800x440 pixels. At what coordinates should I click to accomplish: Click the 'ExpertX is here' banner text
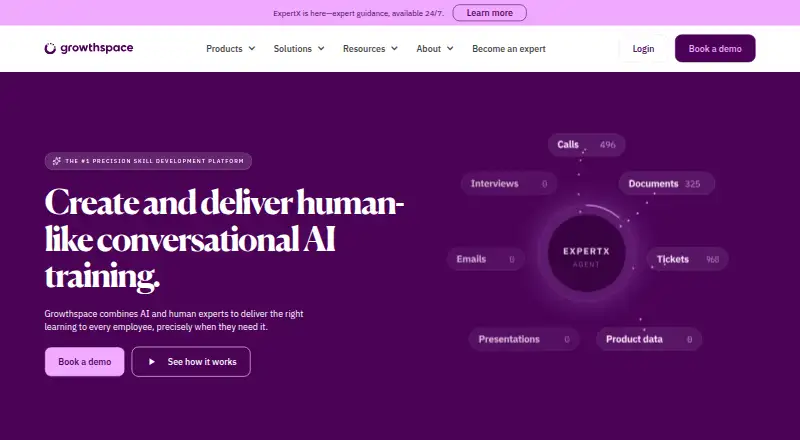[x=358, y=13]
